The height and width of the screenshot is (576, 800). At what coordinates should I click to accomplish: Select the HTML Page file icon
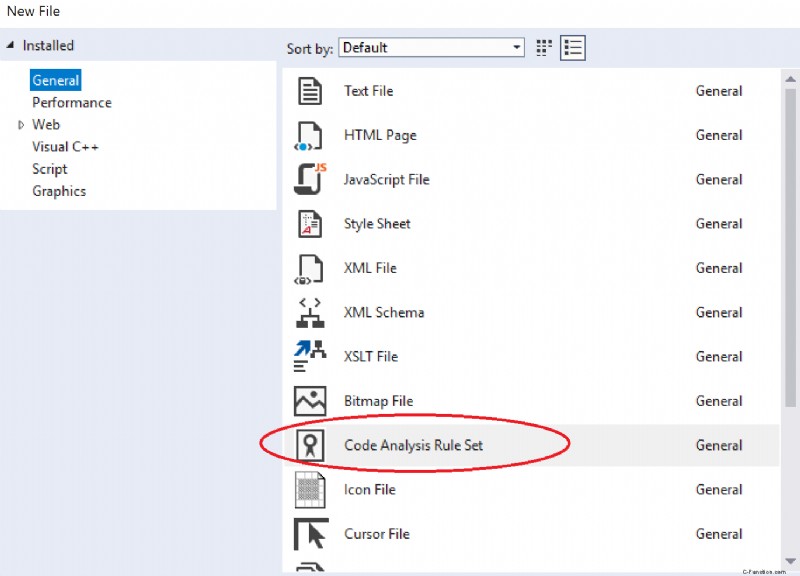point(310,135)
